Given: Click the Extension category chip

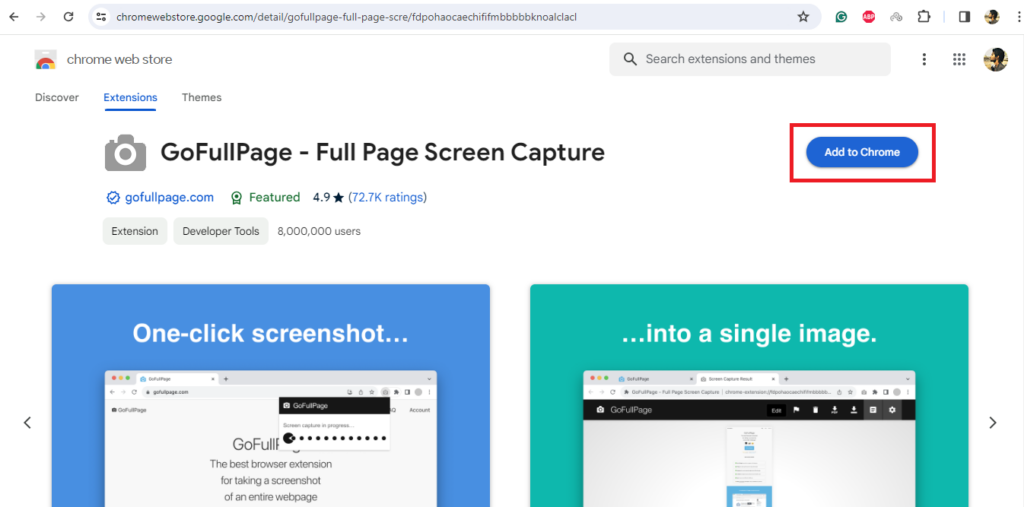Looking at the screenshot, I should [135, 231].
